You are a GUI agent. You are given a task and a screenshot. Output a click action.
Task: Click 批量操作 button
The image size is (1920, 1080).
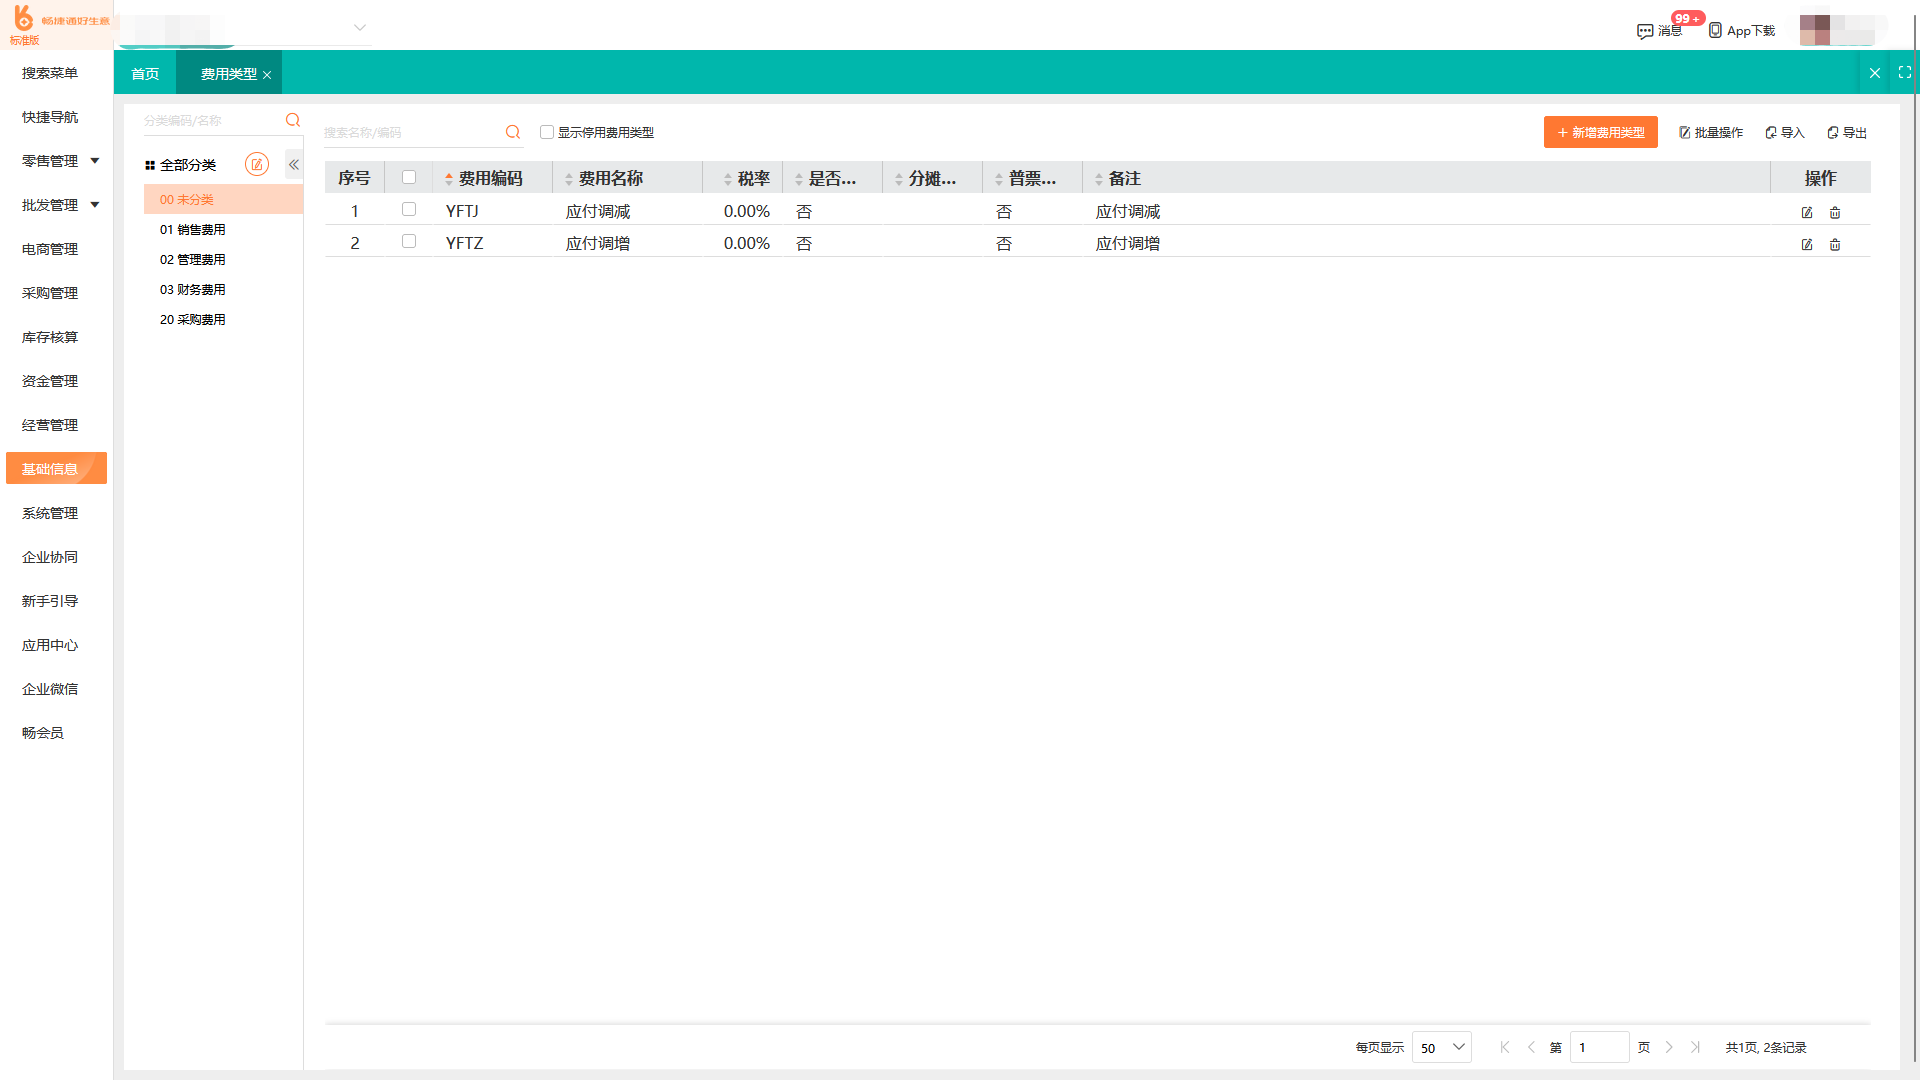[x=1710, y=132]
